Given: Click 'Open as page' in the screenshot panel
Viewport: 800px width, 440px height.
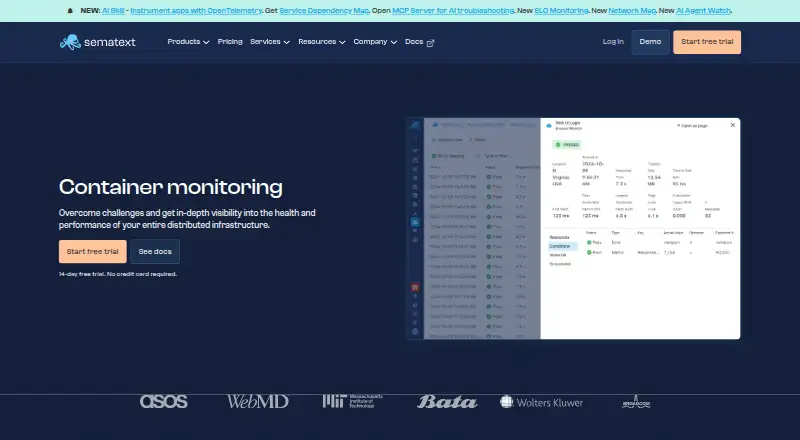Looking at the screenshot, I should 692,126.
